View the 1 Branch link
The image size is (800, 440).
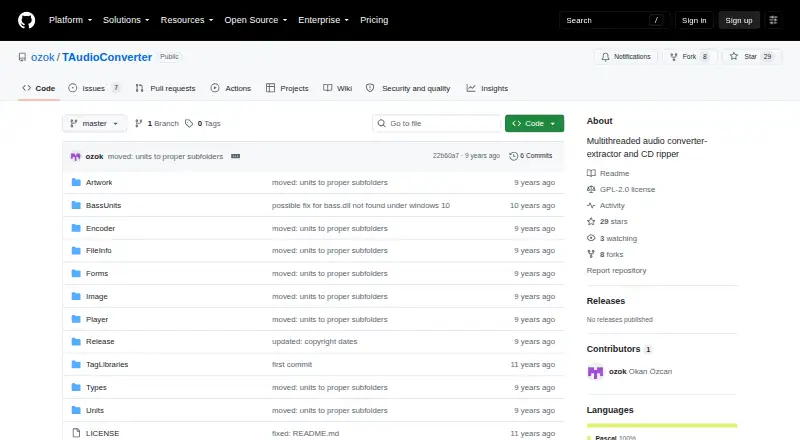[157, 124]
